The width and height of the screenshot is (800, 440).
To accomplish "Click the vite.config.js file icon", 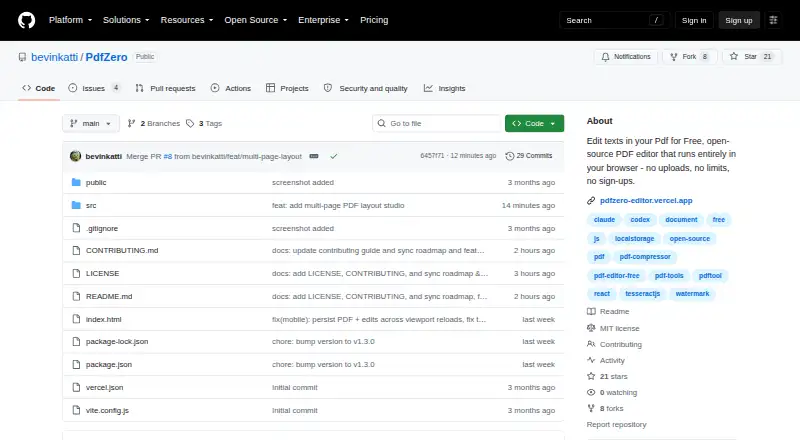I will 76,410.
